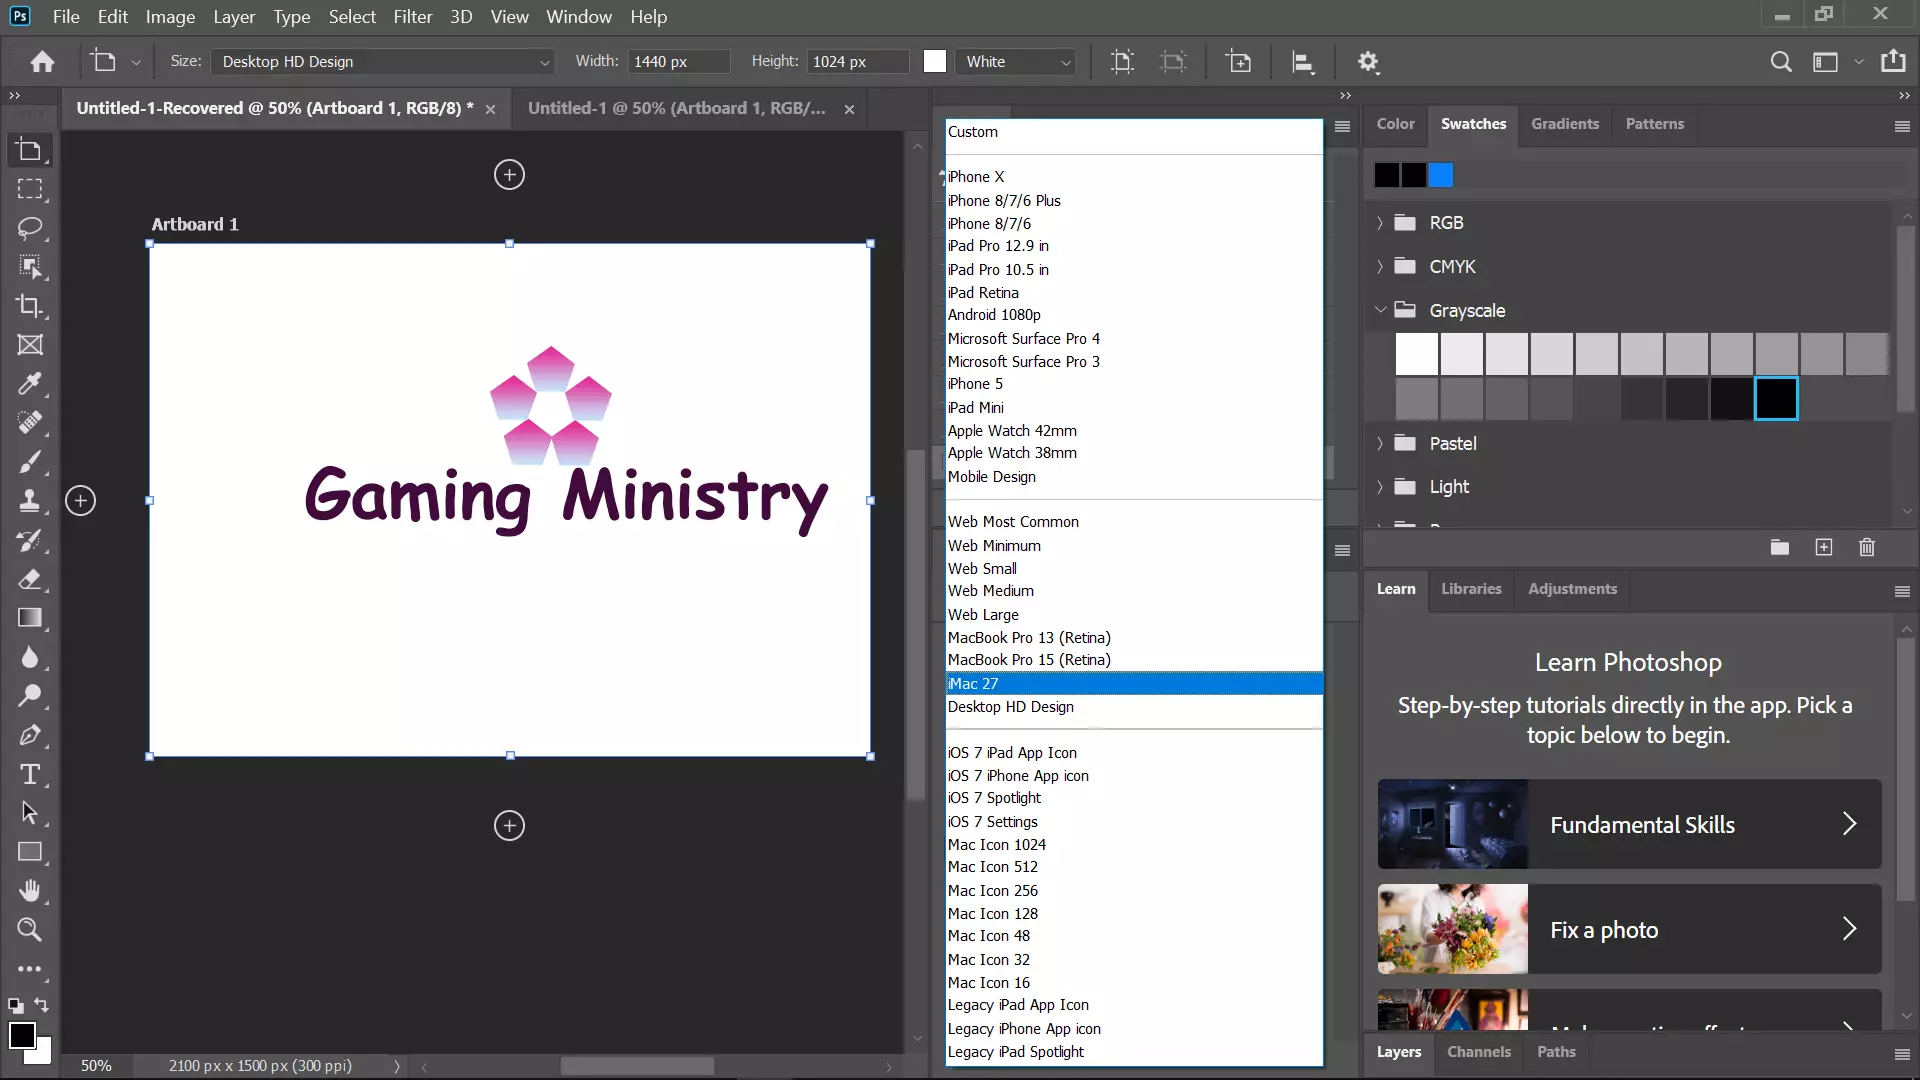Viewport: 1920px width, 1080px height.
Task: Open the Image menu
Action: pyautogui.click(x=170, y=16)
